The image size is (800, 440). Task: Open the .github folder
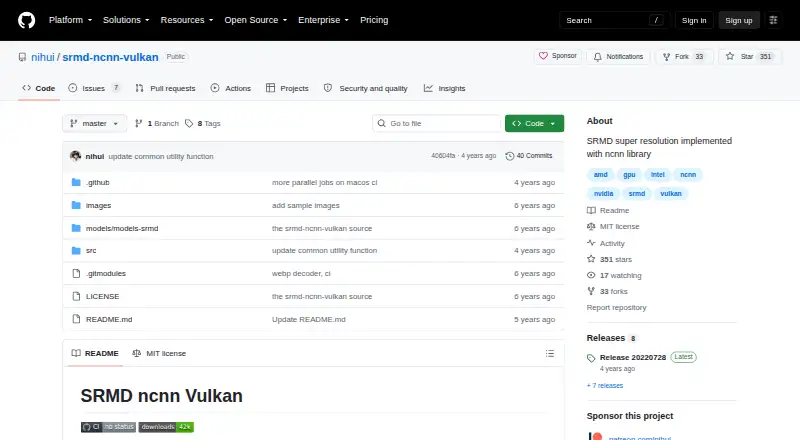pyautogui.click(x=97, y=182)
